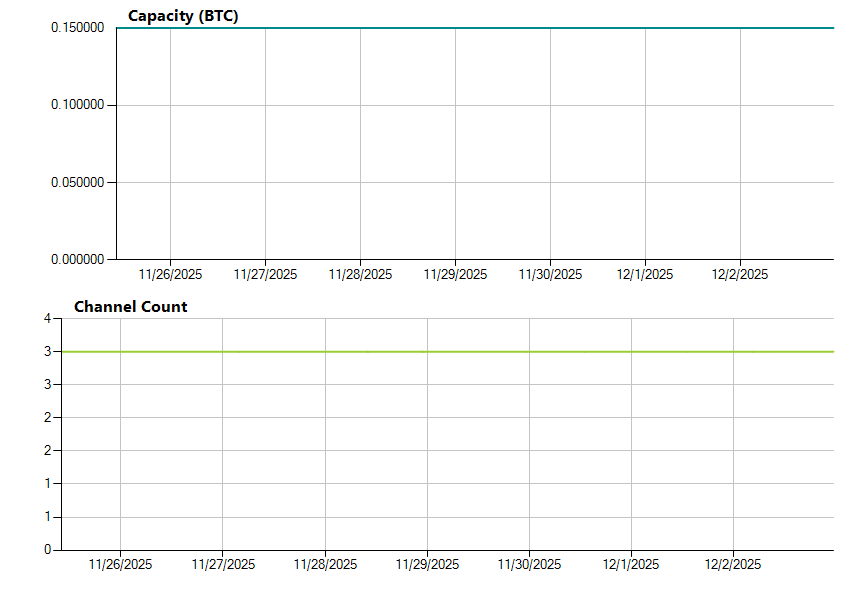This screenshot has width=860, height=600.
Task: Click the 4 label on Channel Count axis
Action: [x=47, y=319]
